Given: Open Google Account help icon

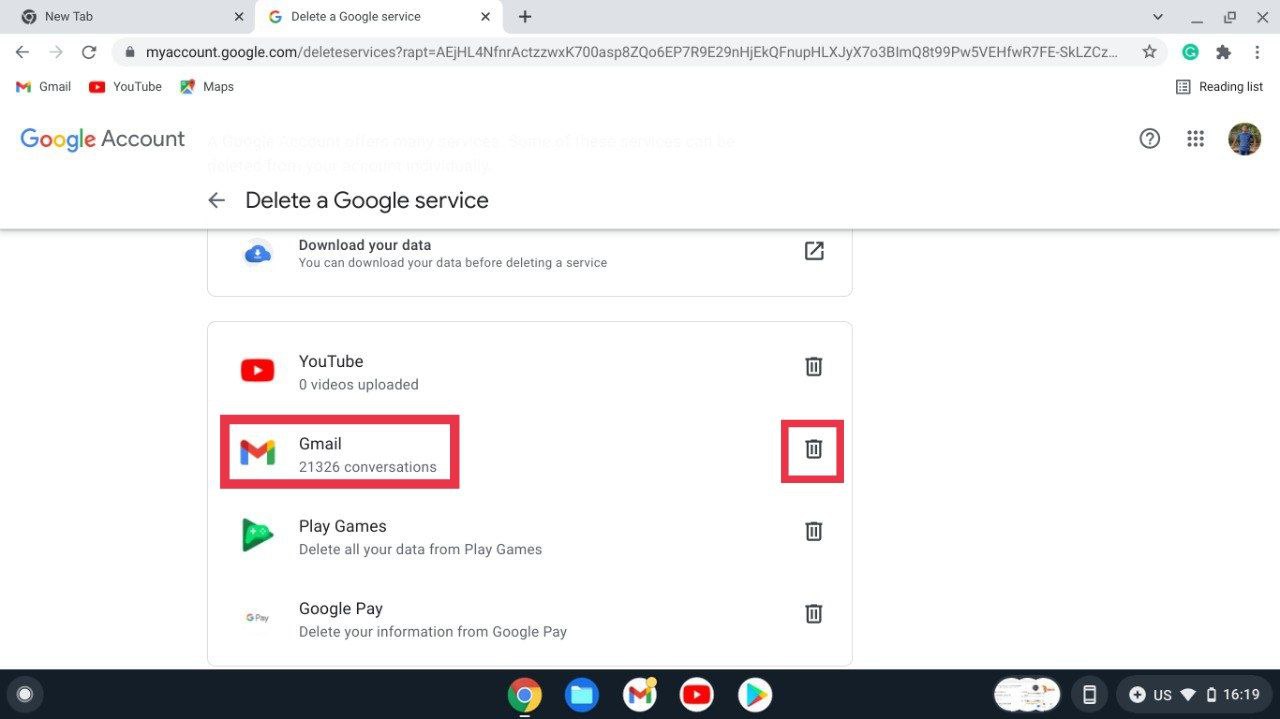Looking at the screenshot, I should point(1150,139).
